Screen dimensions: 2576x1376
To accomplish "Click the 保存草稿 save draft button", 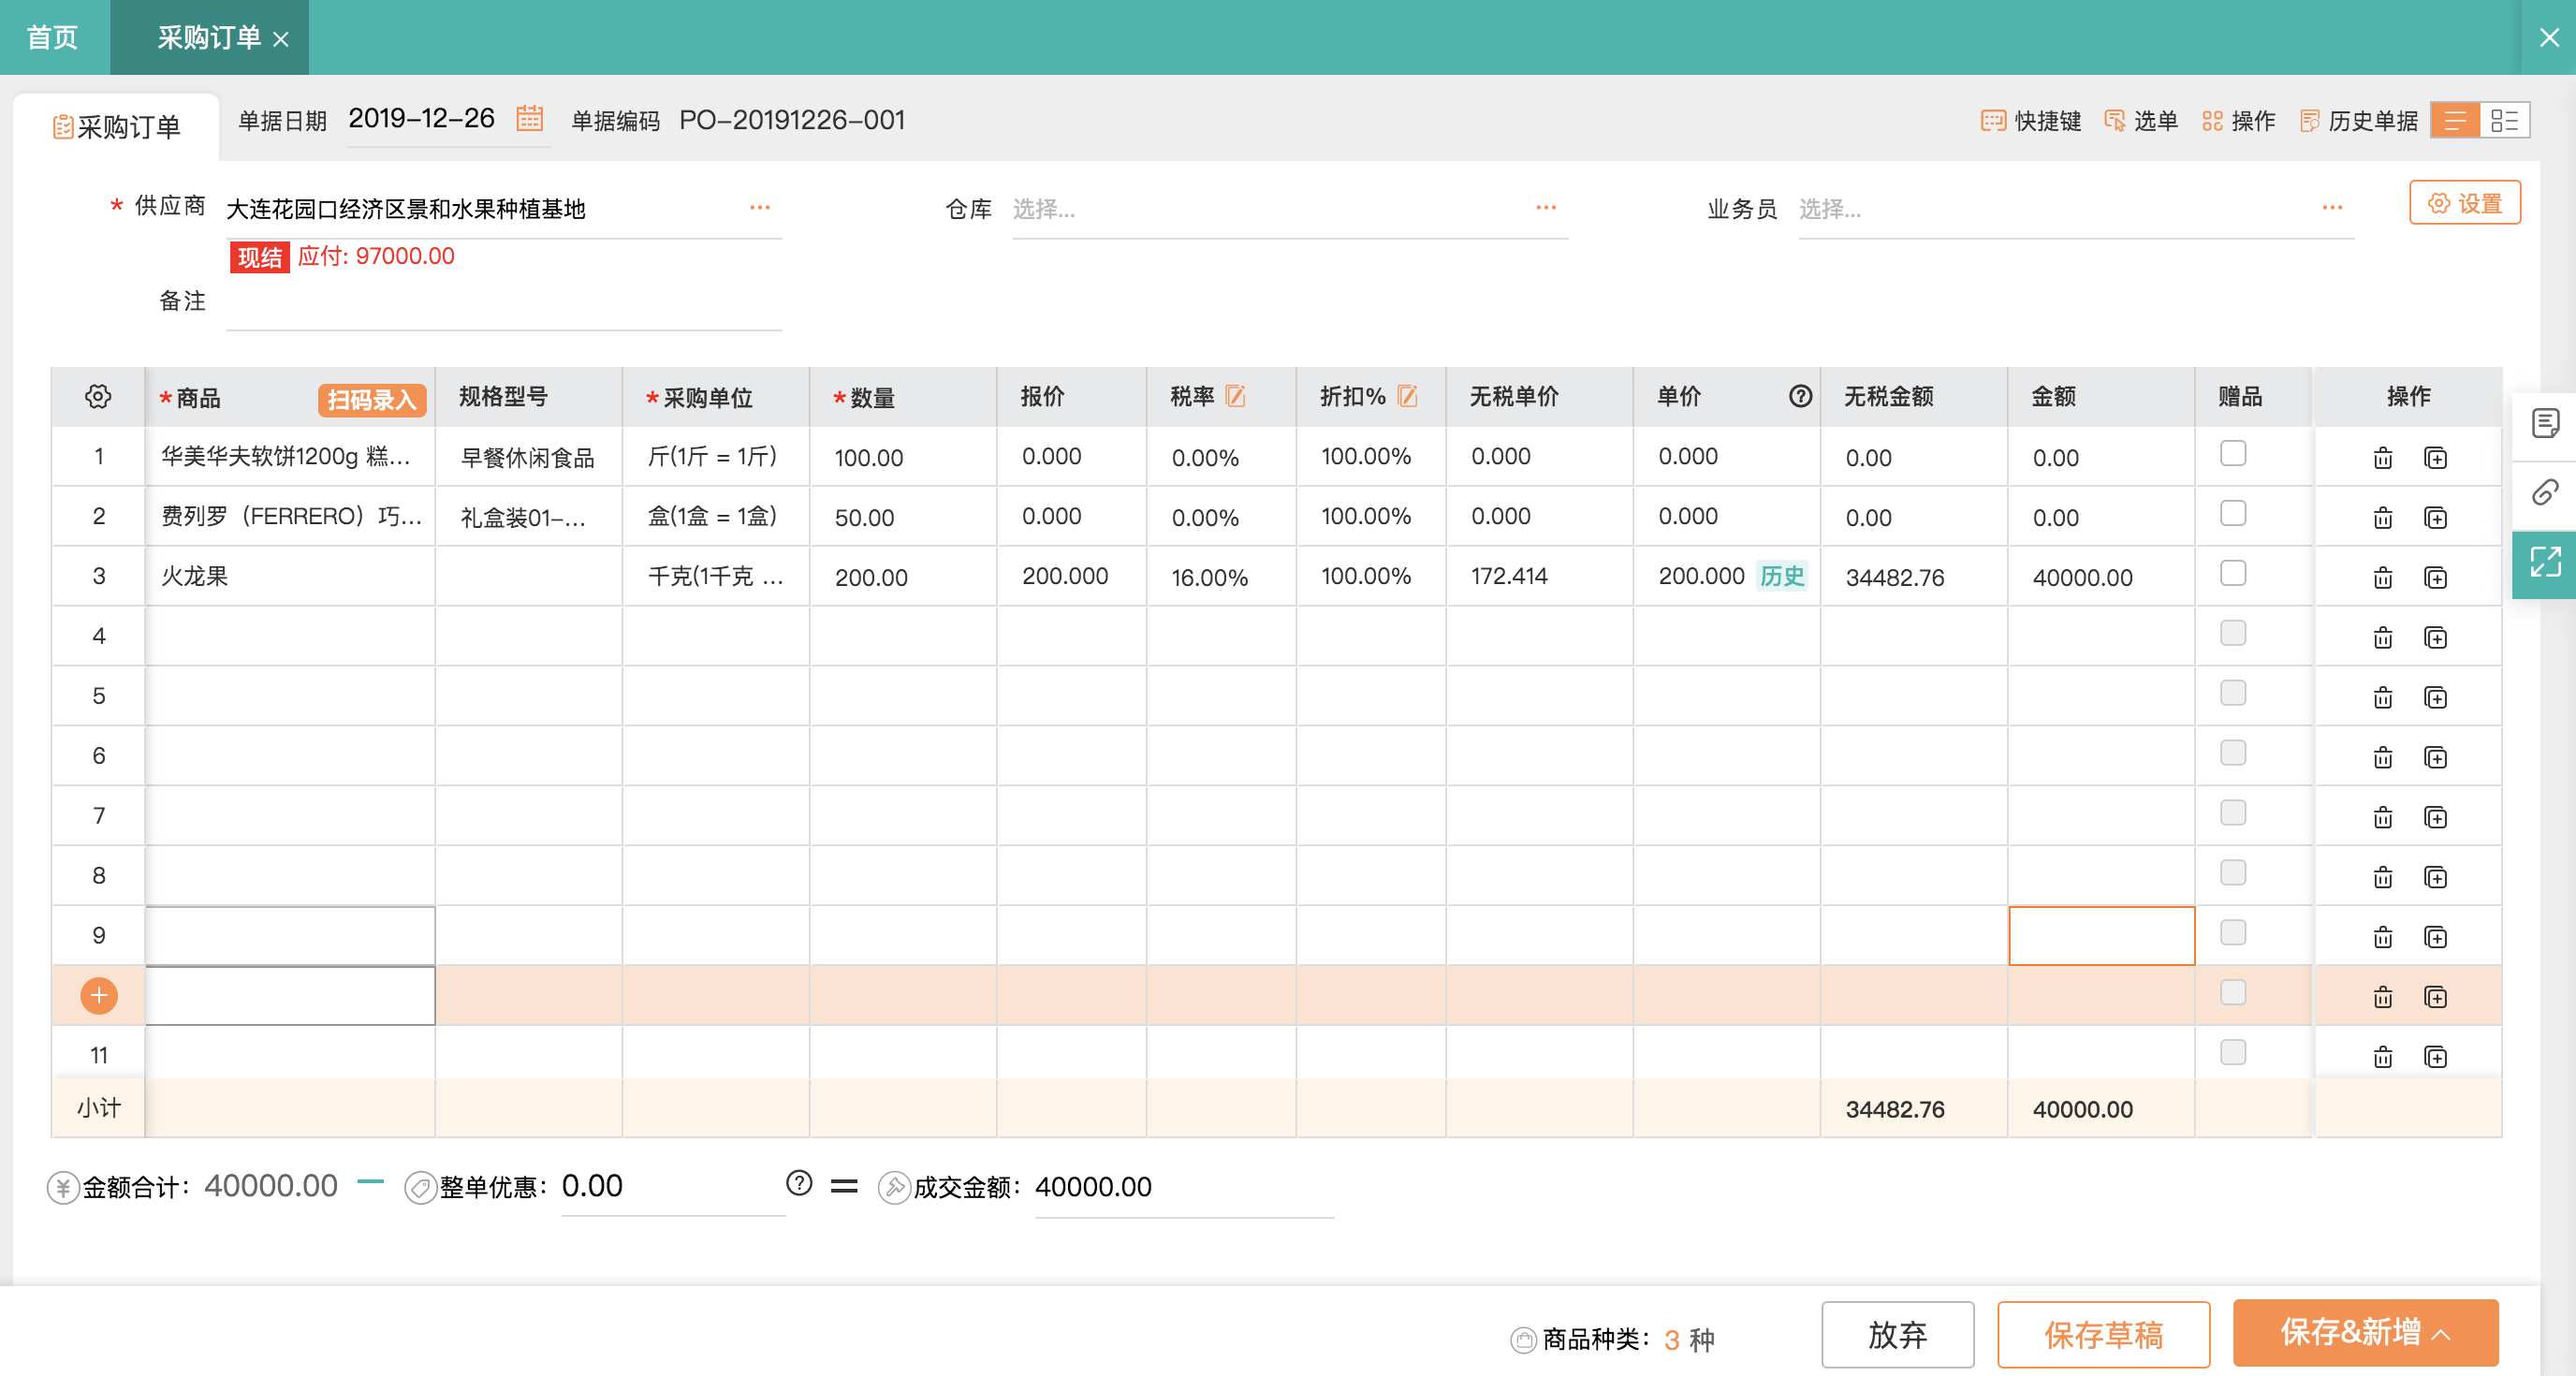I will pos(2100,1330).
